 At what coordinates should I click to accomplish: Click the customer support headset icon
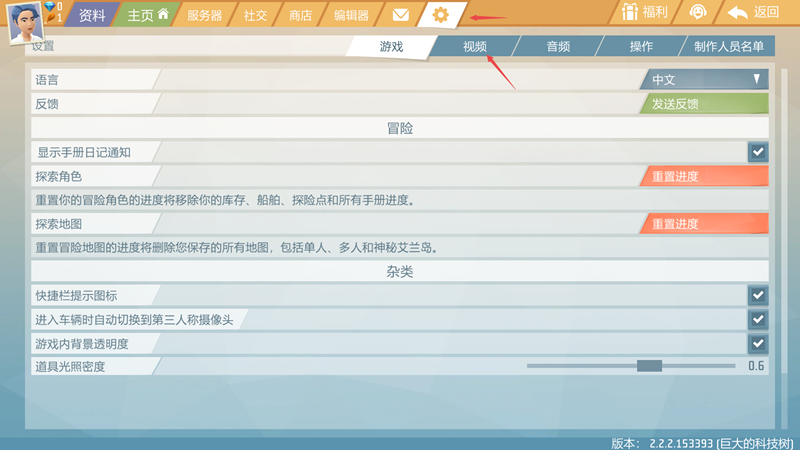[699, 13]
